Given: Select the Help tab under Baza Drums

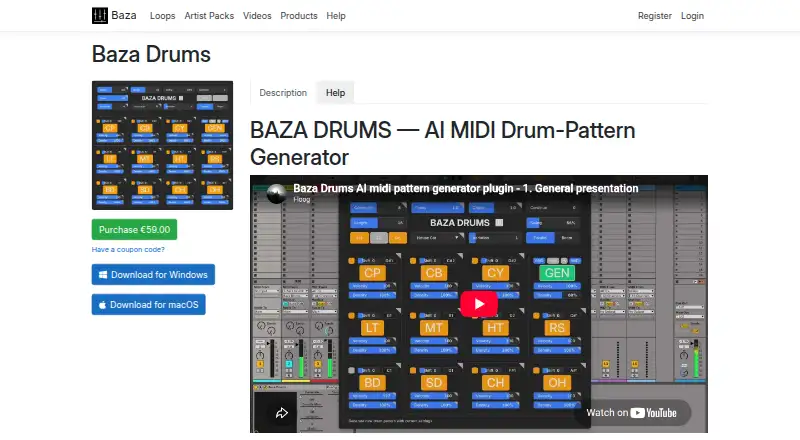Looking at the screenshot, I should [335, 93].
